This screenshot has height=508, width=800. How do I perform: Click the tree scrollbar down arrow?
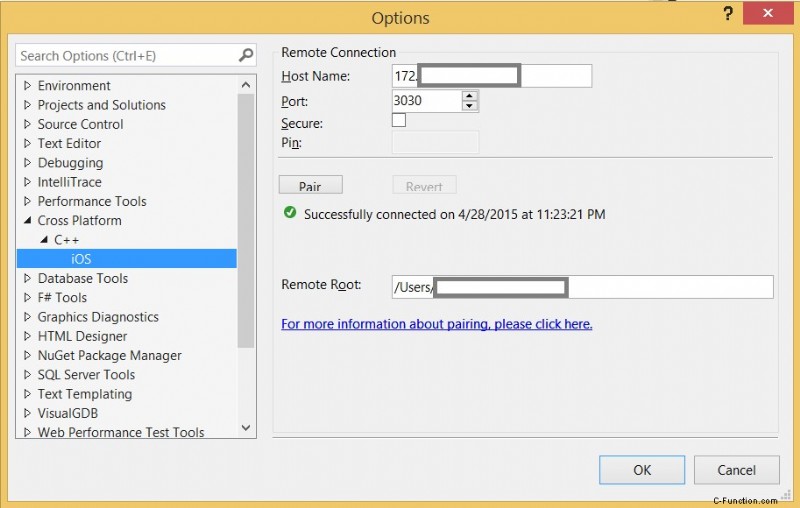tap(247, 427)
